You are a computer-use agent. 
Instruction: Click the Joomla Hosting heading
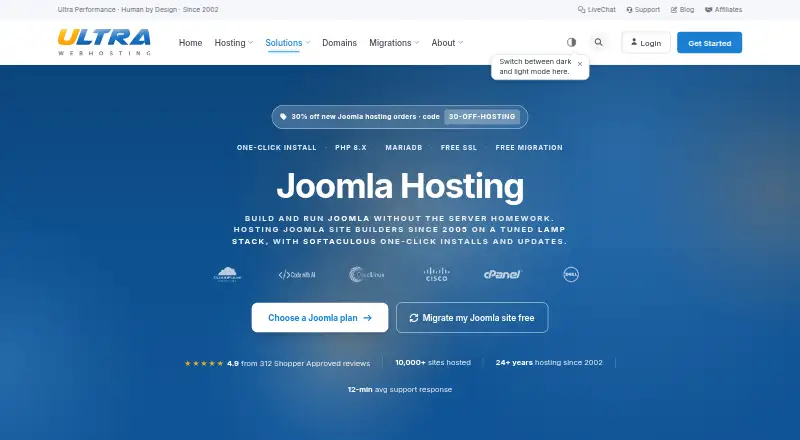click(400, 186)
